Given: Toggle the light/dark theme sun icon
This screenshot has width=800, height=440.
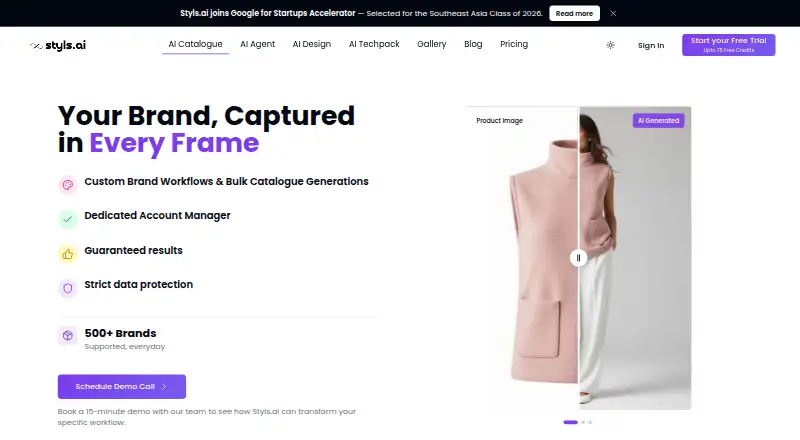Looking at the screenshot, I should (x=610, y=45).
